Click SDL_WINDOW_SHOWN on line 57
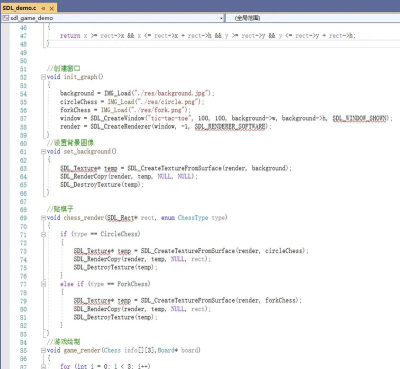 [x=360, y=118]
